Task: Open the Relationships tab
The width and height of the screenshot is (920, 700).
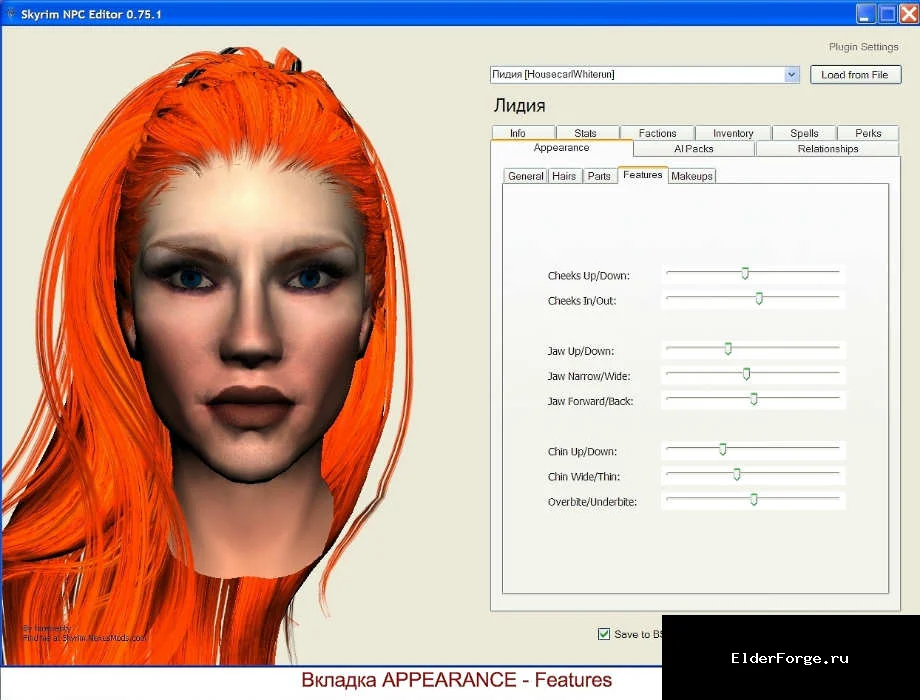Action: pos(827,149)
